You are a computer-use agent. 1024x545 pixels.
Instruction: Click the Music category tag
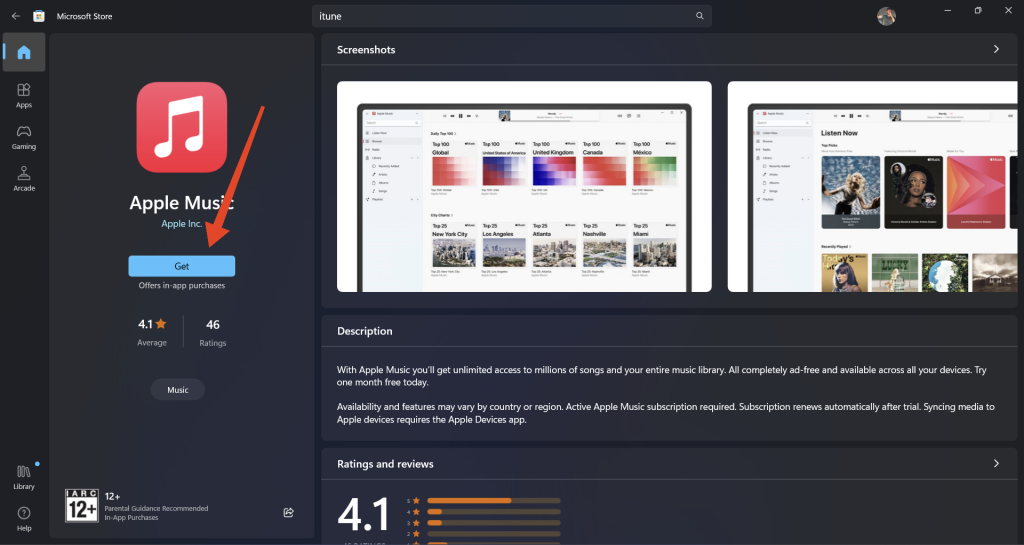point(178,390)
